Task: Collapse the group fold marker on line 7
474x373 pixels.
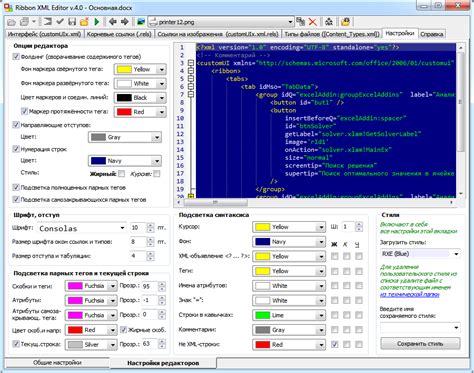Action: (x=191, y=95)
